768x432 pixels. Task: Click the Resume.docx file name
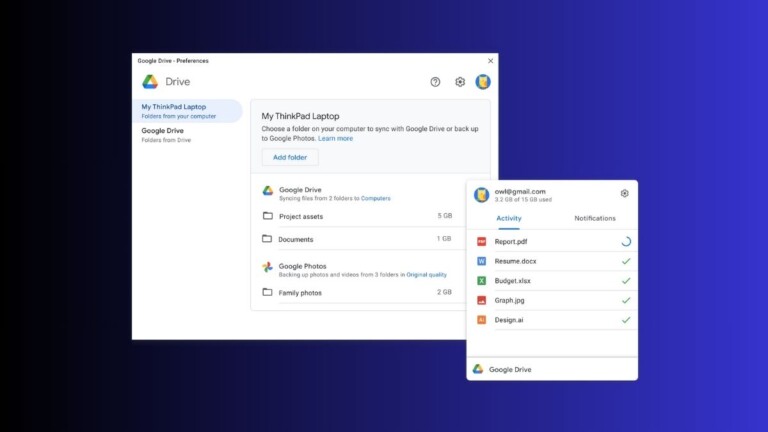coord(515,261)
